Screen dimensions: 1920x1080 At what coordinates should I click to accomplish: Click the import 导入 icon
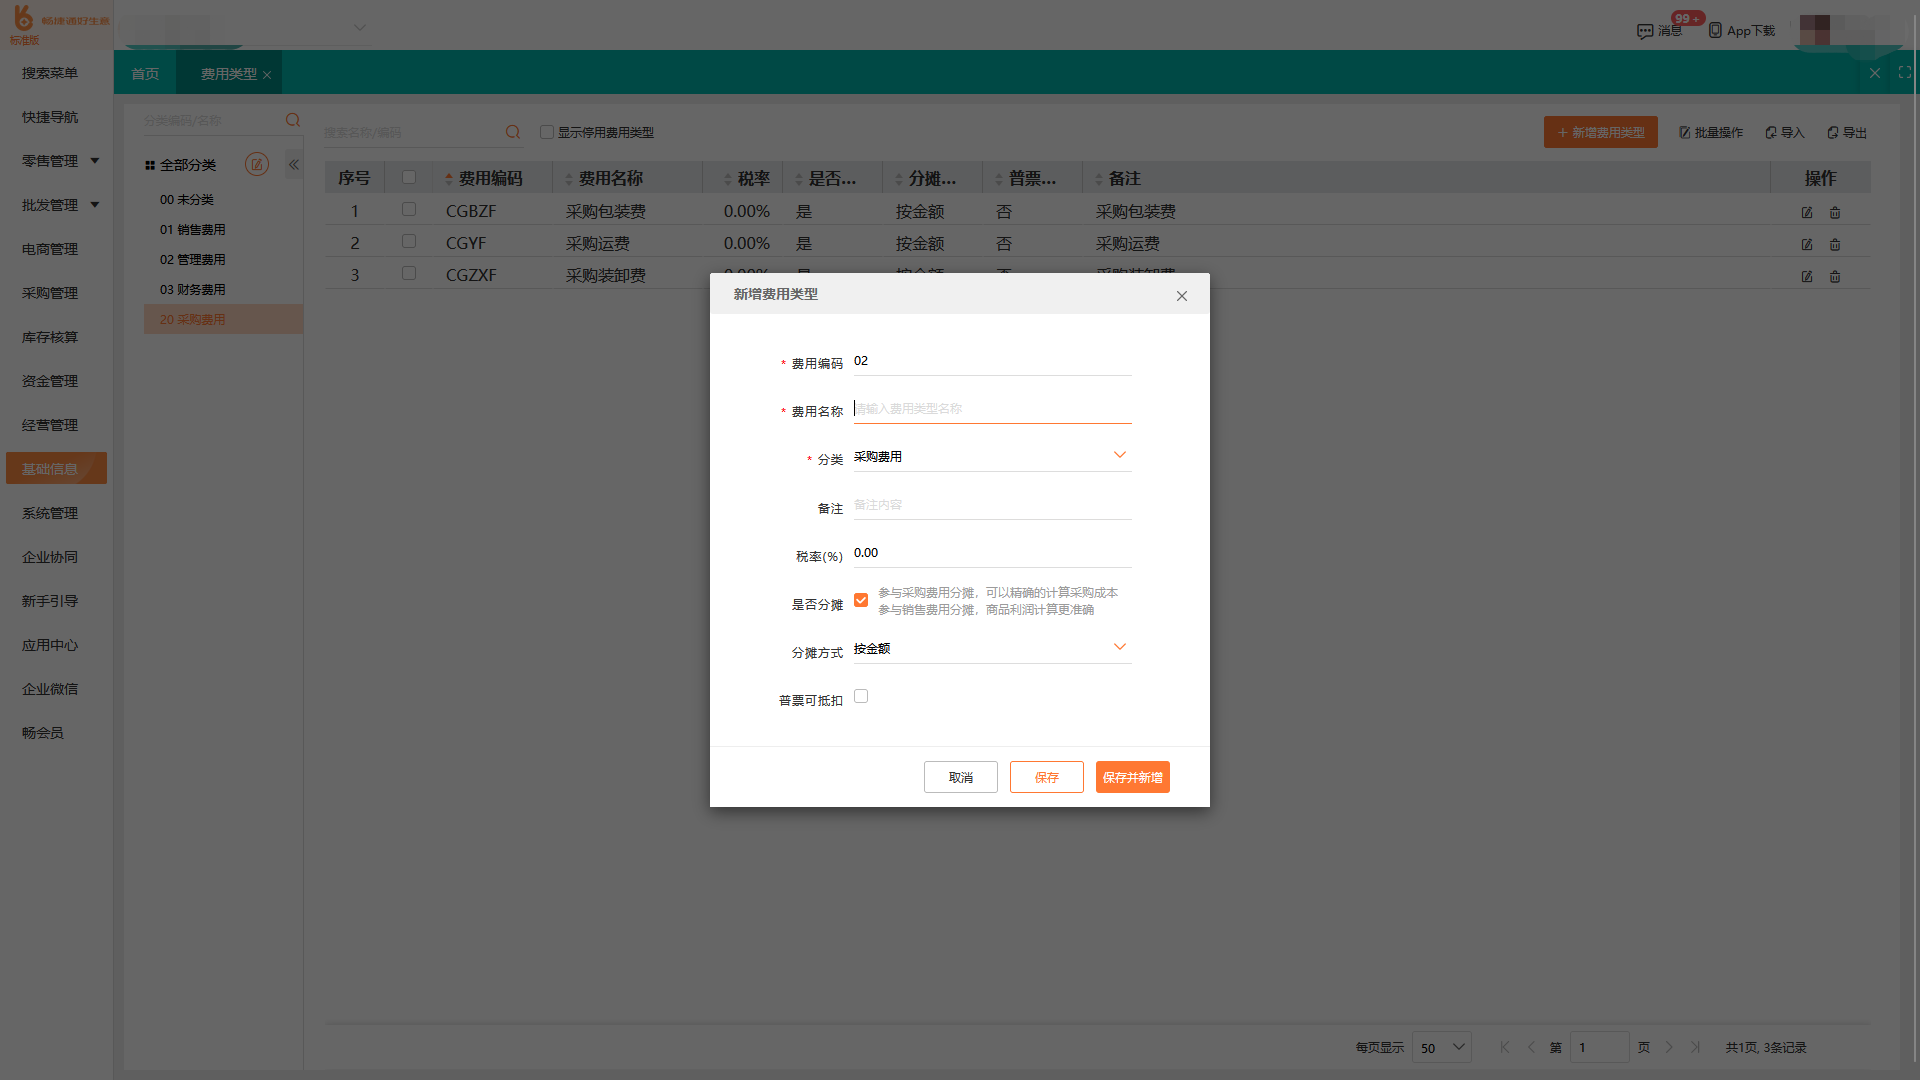[1788, 131]
